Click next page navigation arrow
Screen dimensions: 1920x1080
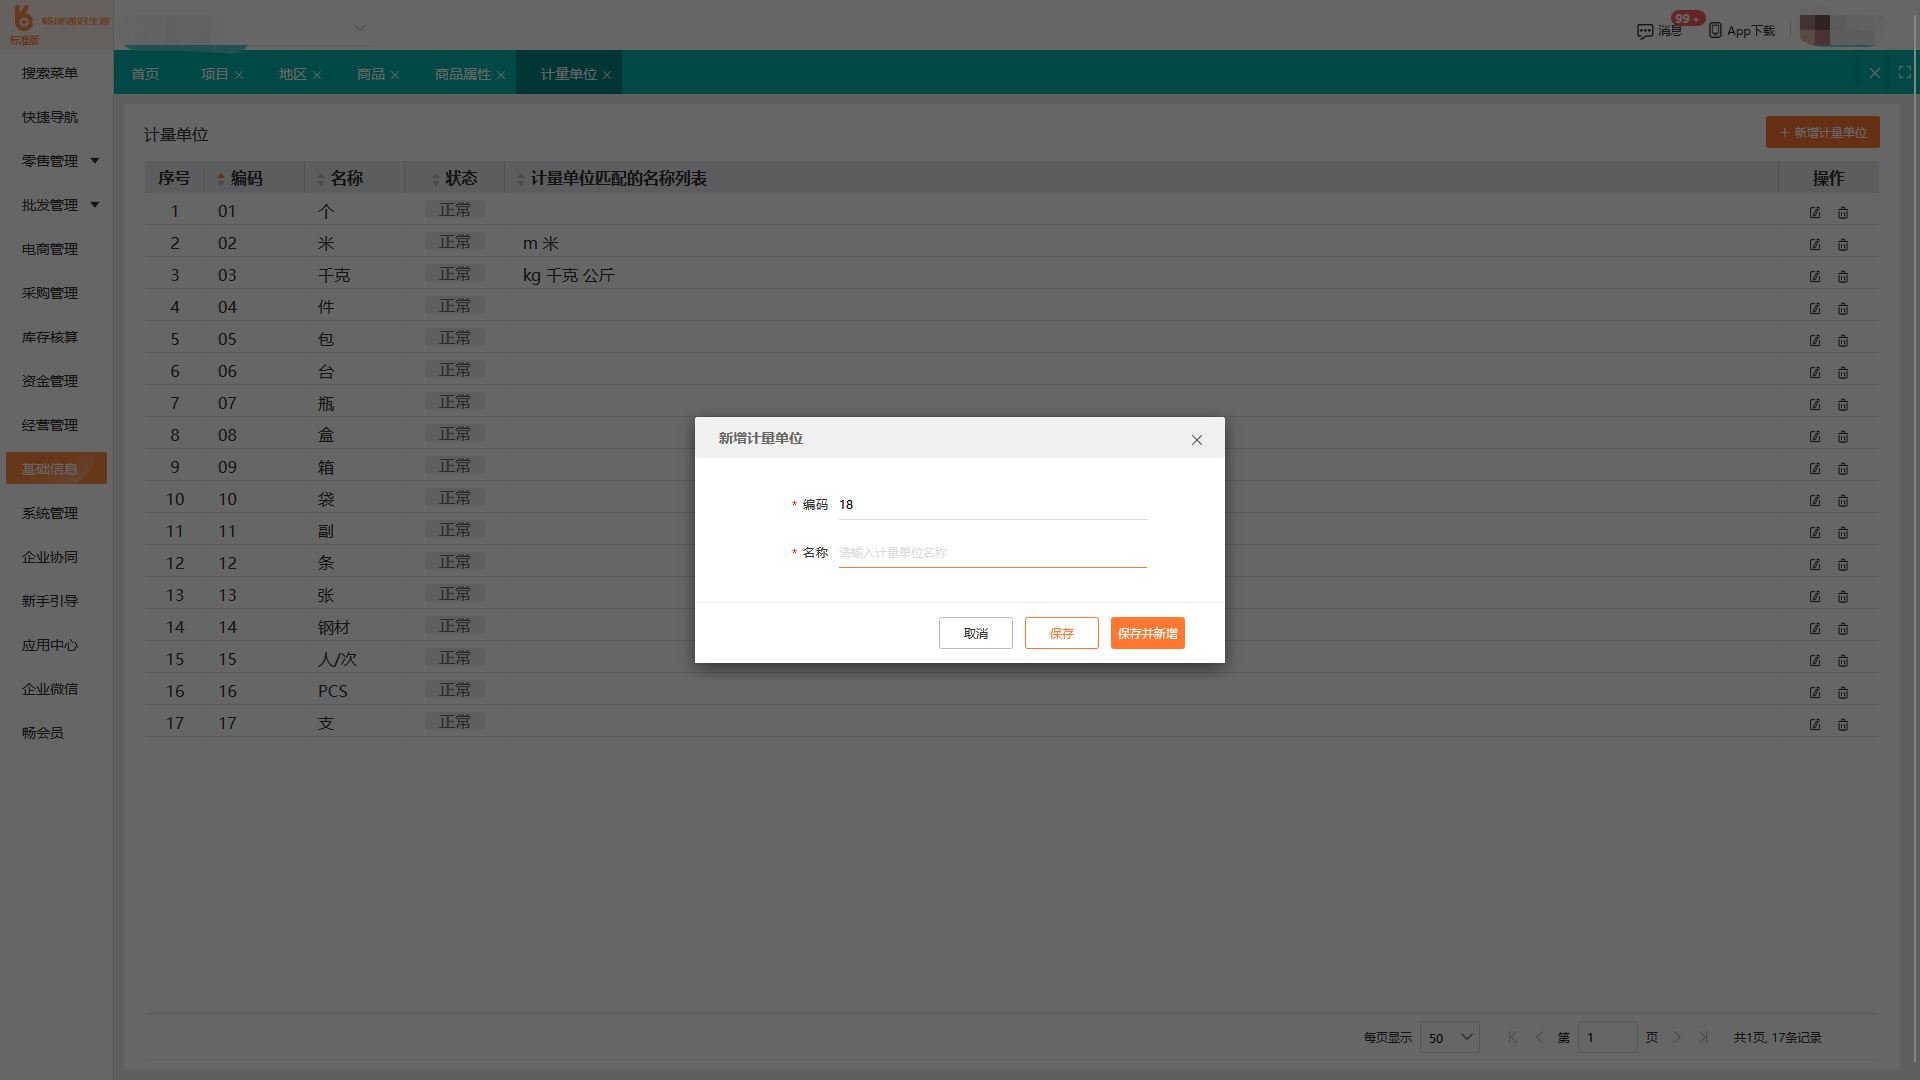click(1677, 1038)
